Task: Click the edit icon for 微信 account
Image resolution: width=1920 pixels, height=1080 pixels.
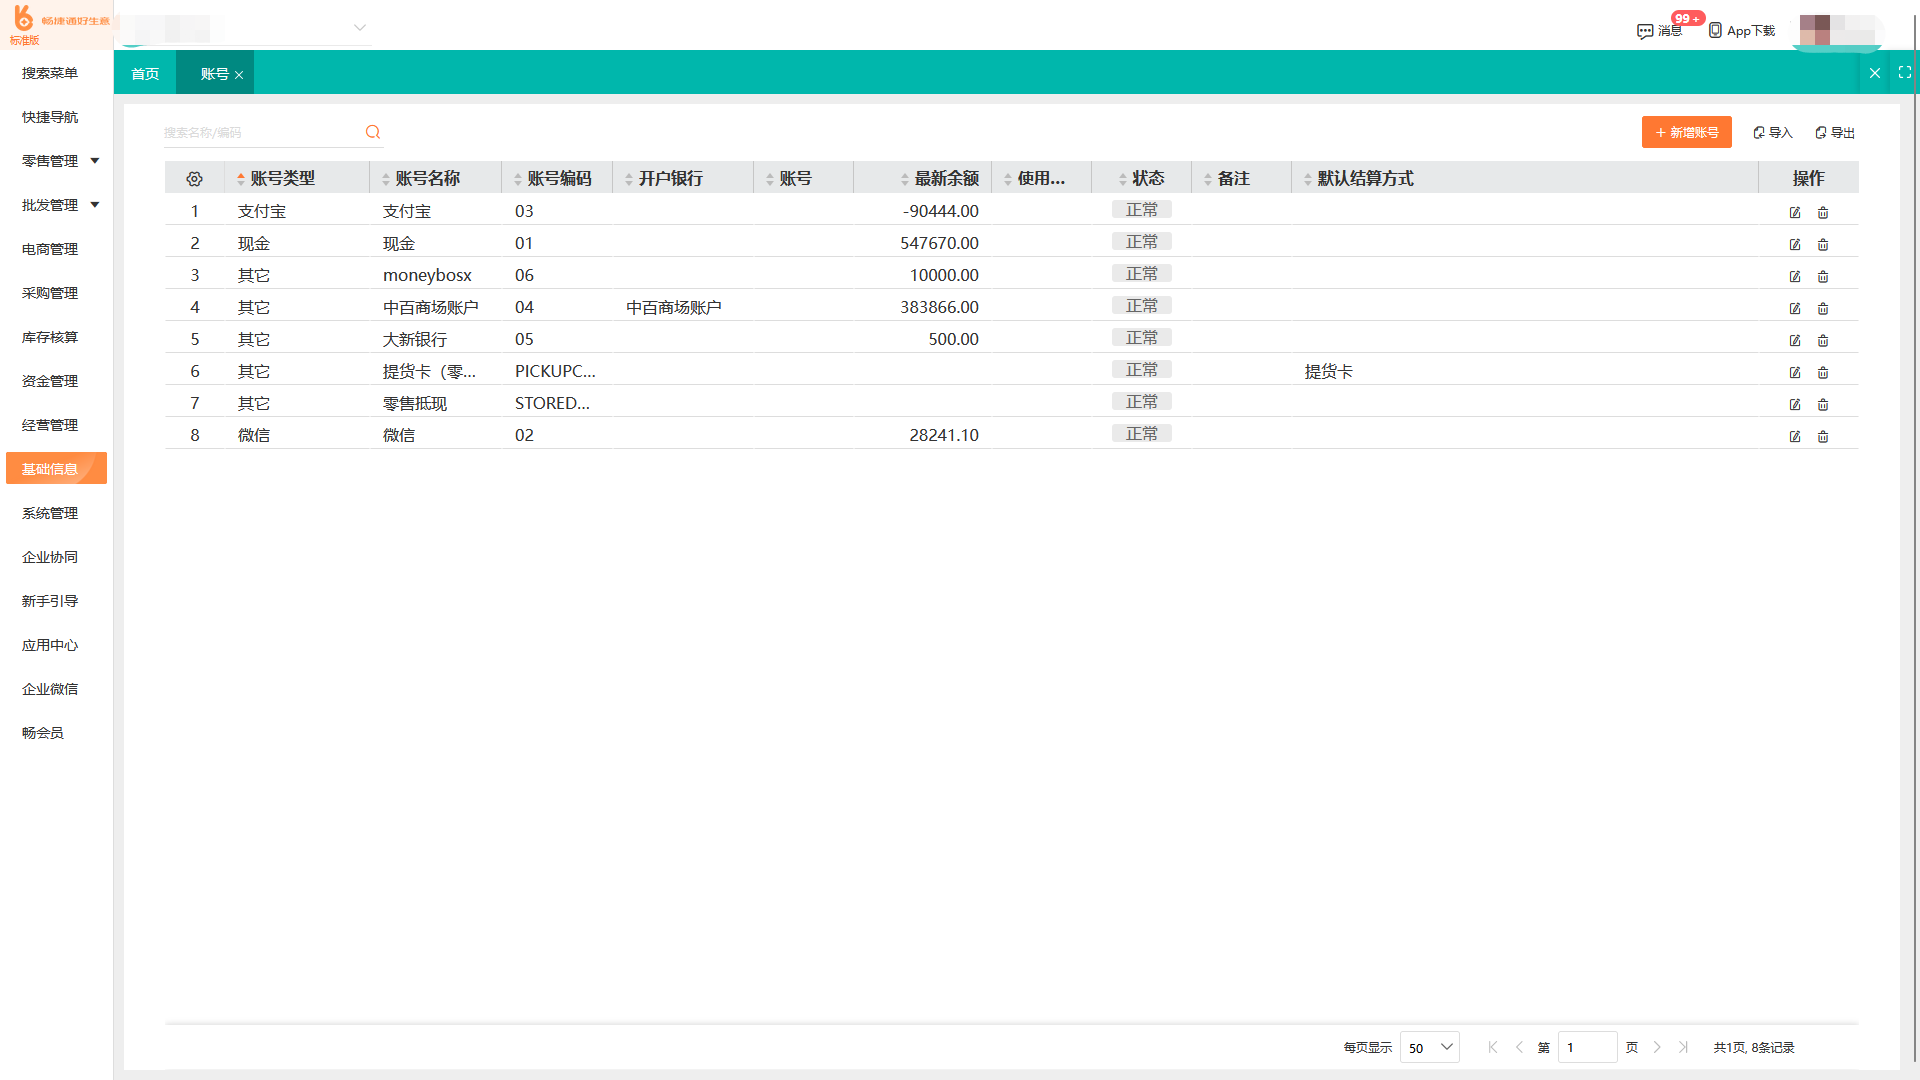Action: pos(1795,435)
